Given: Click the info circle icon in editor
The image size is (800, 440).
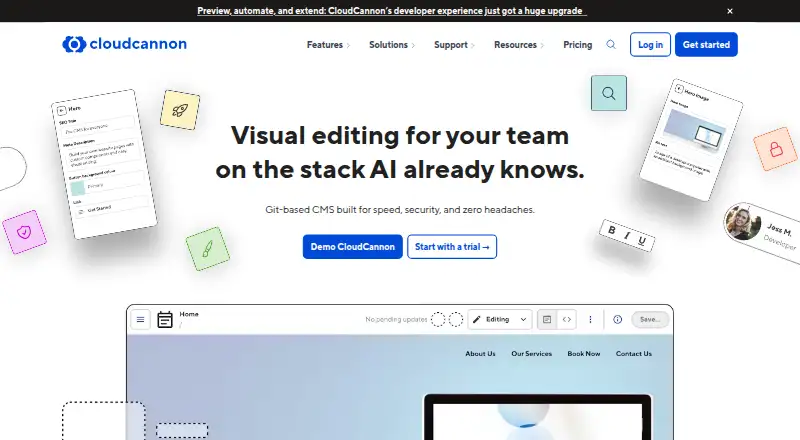Looking at the screenshot, I should tap(617, 320).
